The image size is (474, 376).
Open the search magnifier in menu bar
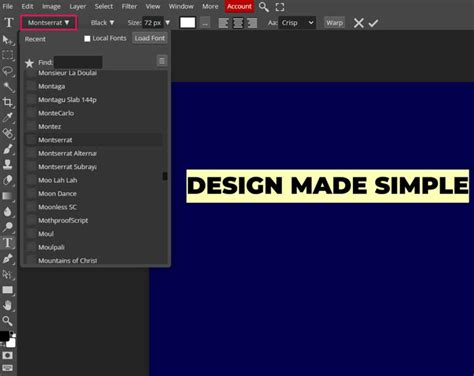point(263,7)
